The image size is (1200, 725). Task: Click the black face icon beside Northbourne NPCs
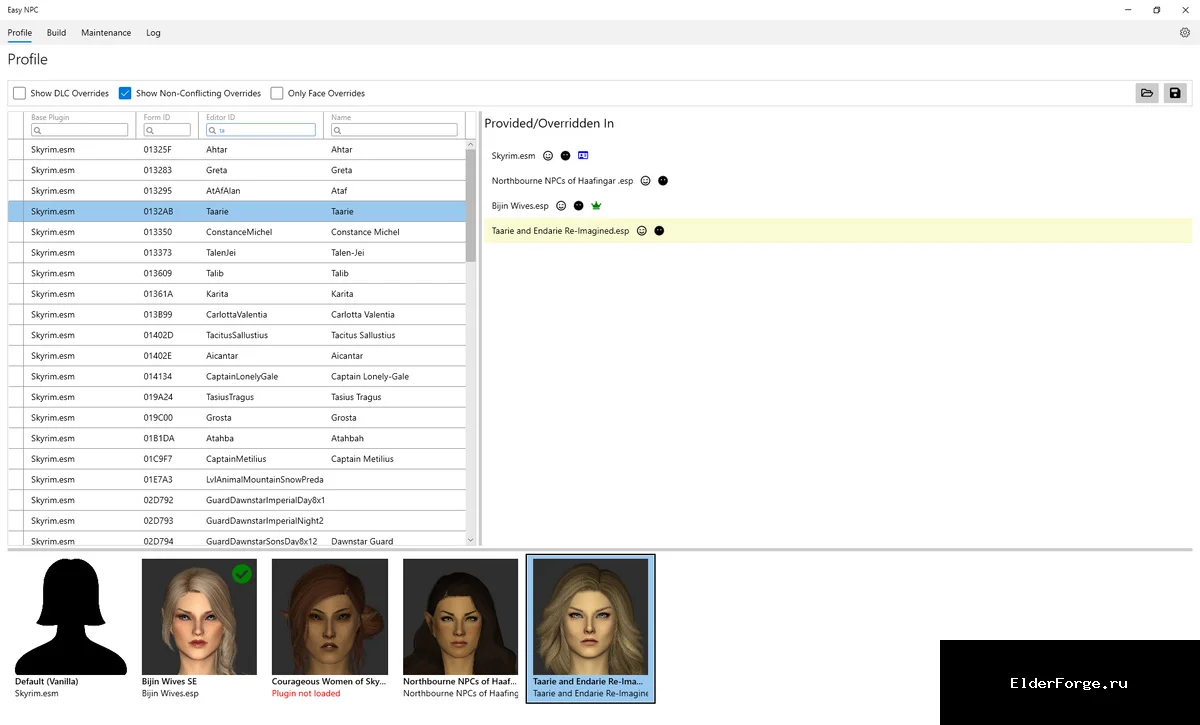click(x=663, y=181)
